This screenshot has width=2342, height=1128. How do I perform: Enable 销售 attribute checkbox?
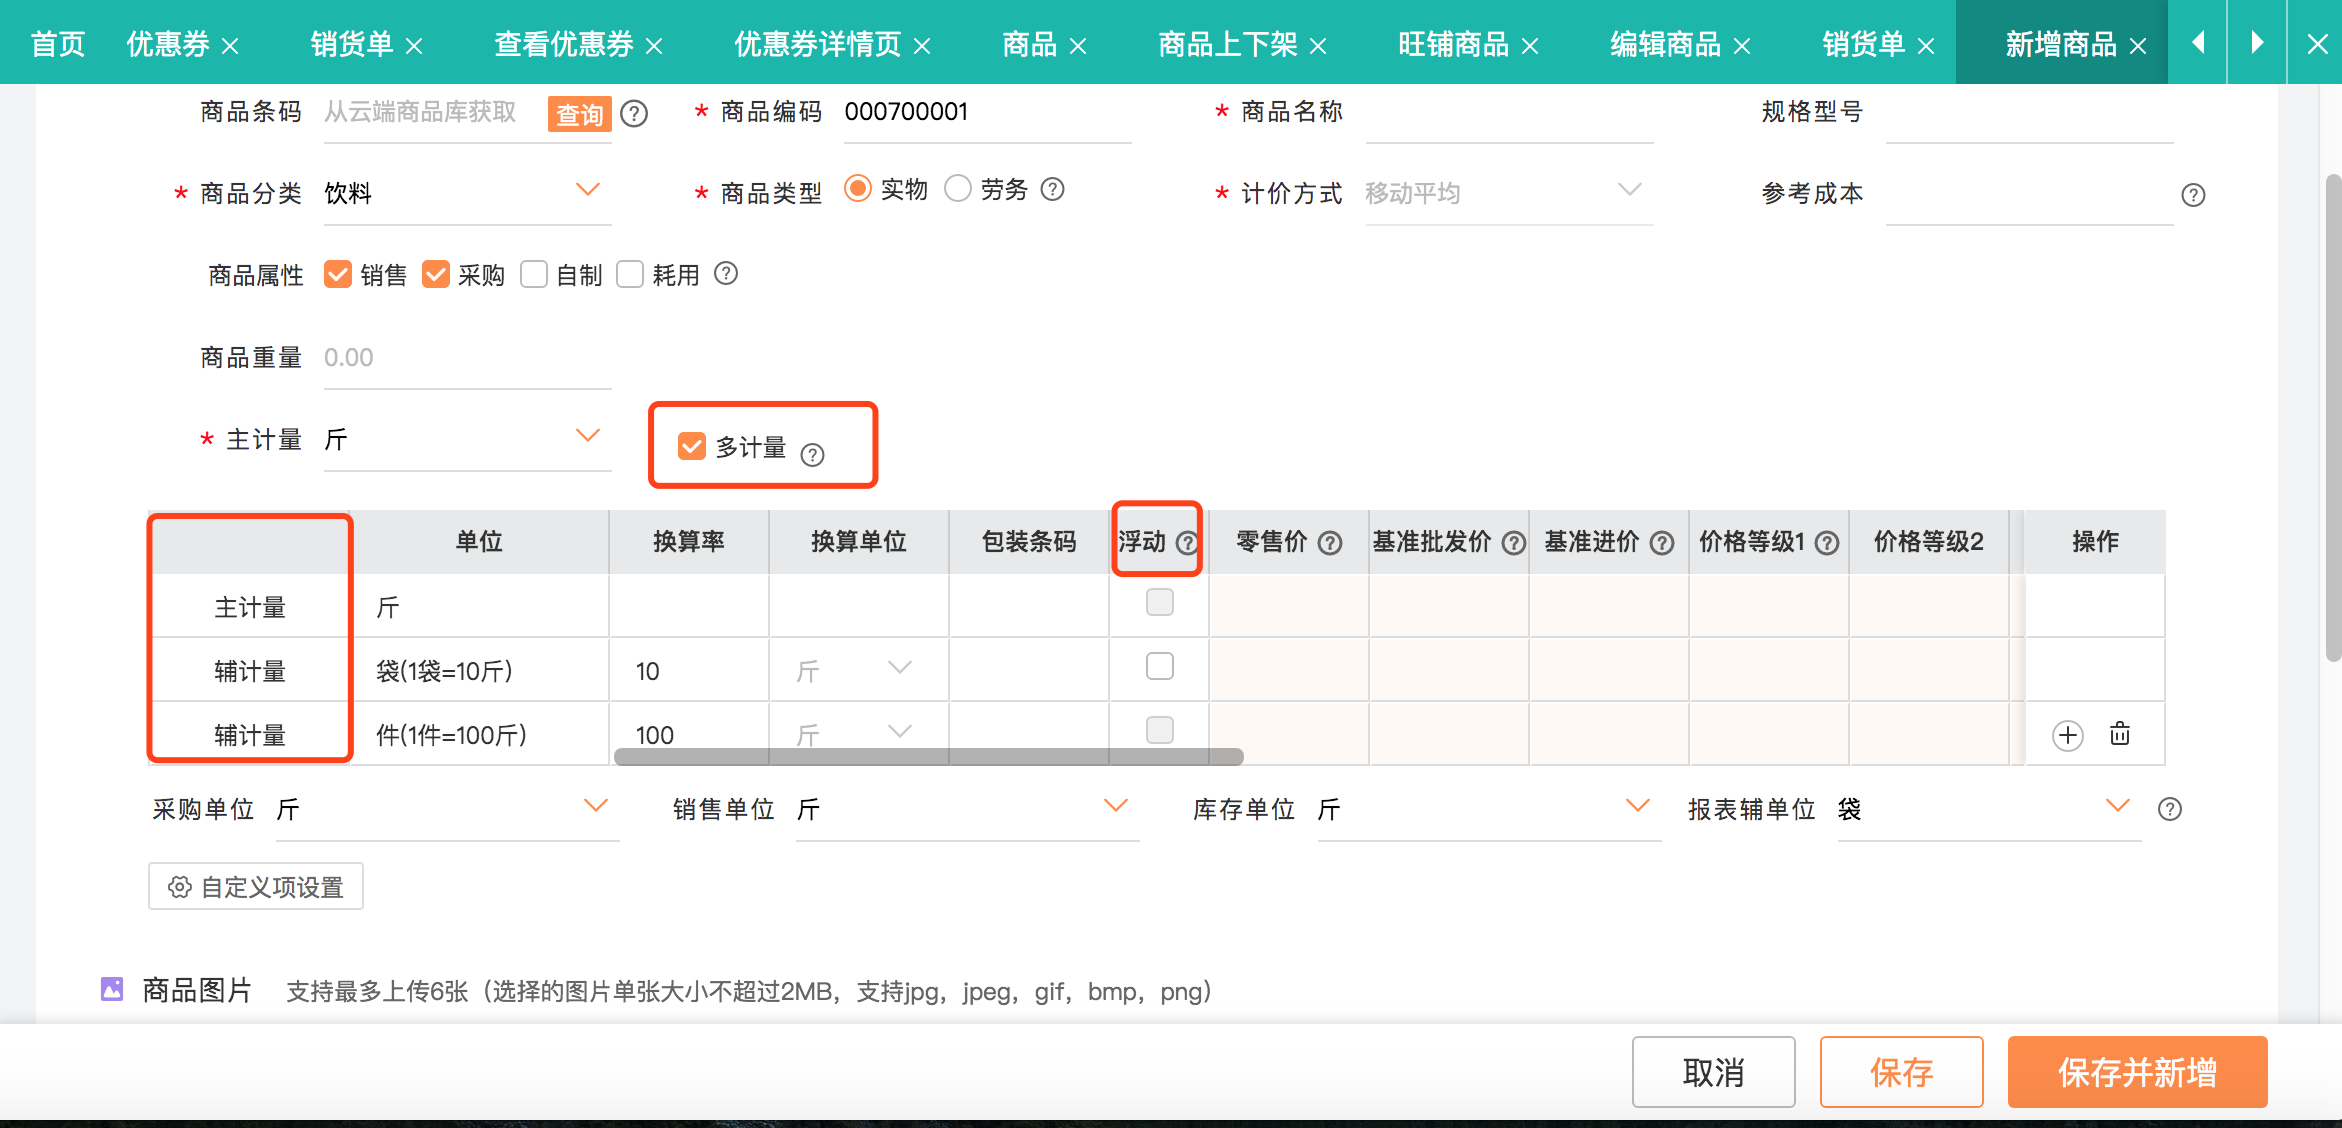pos(336,273)
